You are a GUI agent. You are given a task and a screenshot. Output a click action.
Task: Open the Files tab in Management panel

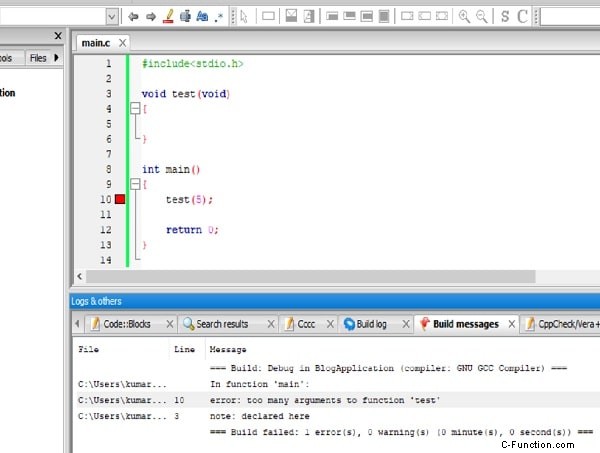(x=38, y=58)
